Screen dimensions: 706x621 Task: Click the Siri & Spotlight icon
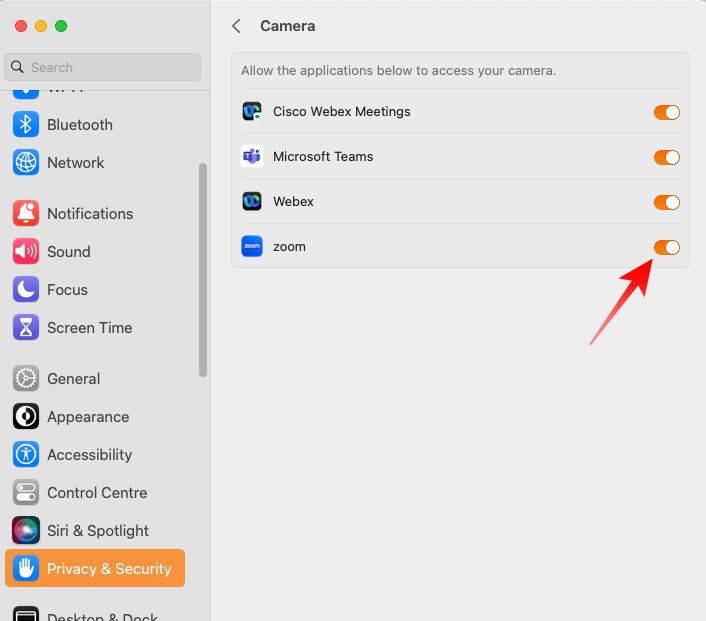point(26,530)
